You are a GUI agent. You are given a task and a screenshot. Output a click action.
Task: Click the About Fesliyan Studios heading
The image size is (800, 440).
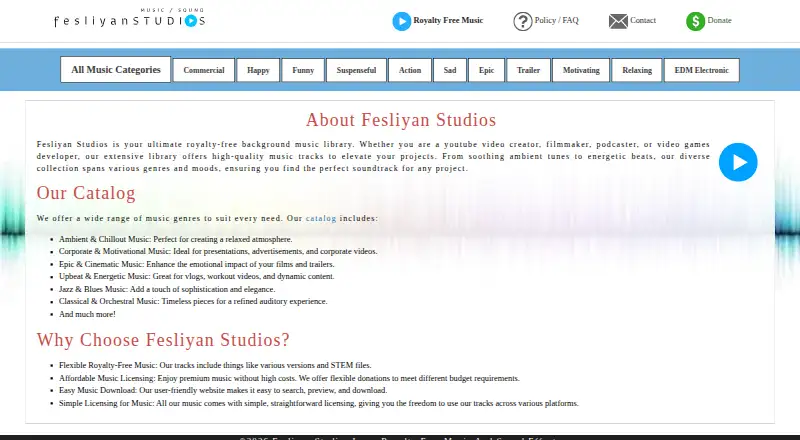pos(401,120)
